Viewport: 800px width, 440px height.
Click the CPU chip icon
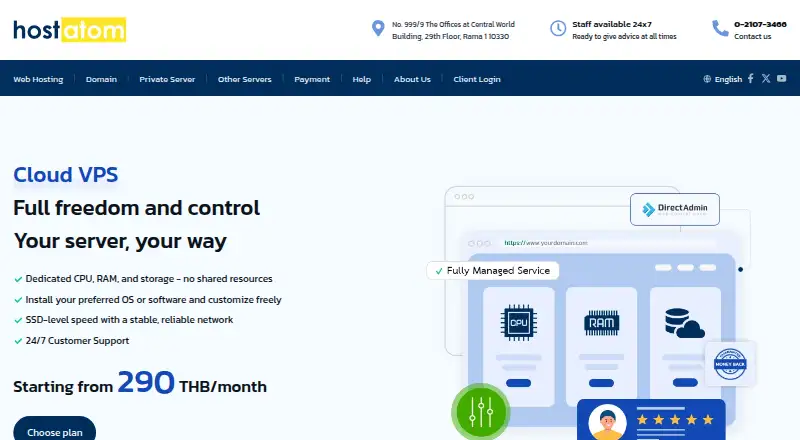point(518,322)
